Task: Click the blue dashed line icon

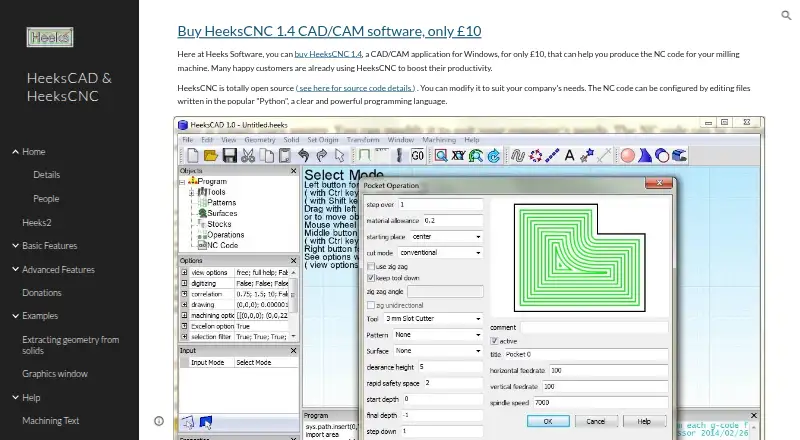Action: point(552,155)
